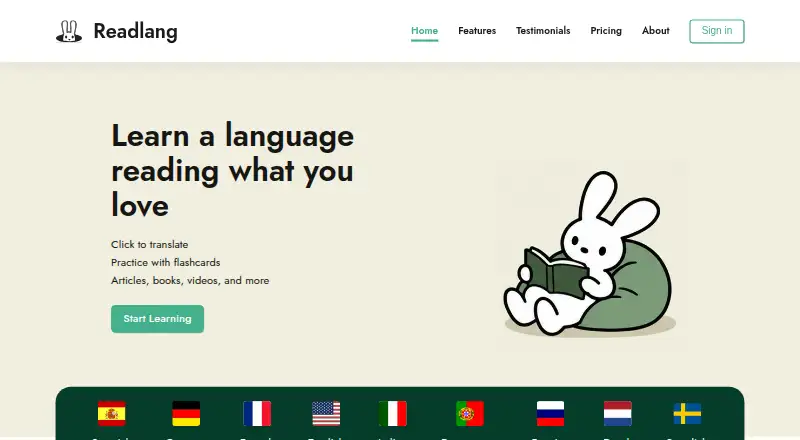This screenshot has height=440, width=800.
Task: Select the Russian flag icon
Action: [x=551, y=413]
